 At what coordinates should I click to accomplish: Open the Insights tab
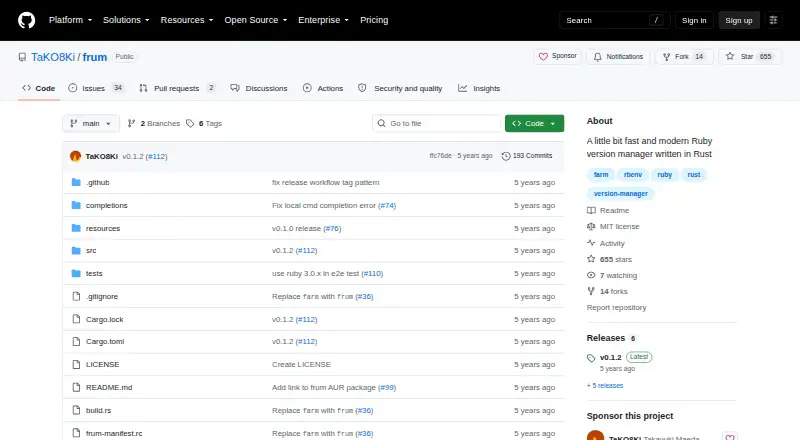[479, 88]
